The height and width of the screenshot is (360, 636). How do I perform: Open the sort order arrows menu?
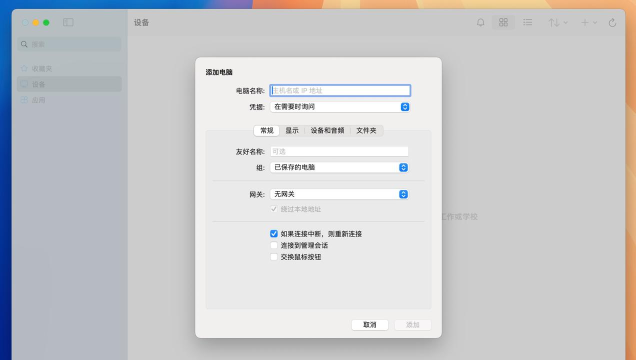coord(558,23)
